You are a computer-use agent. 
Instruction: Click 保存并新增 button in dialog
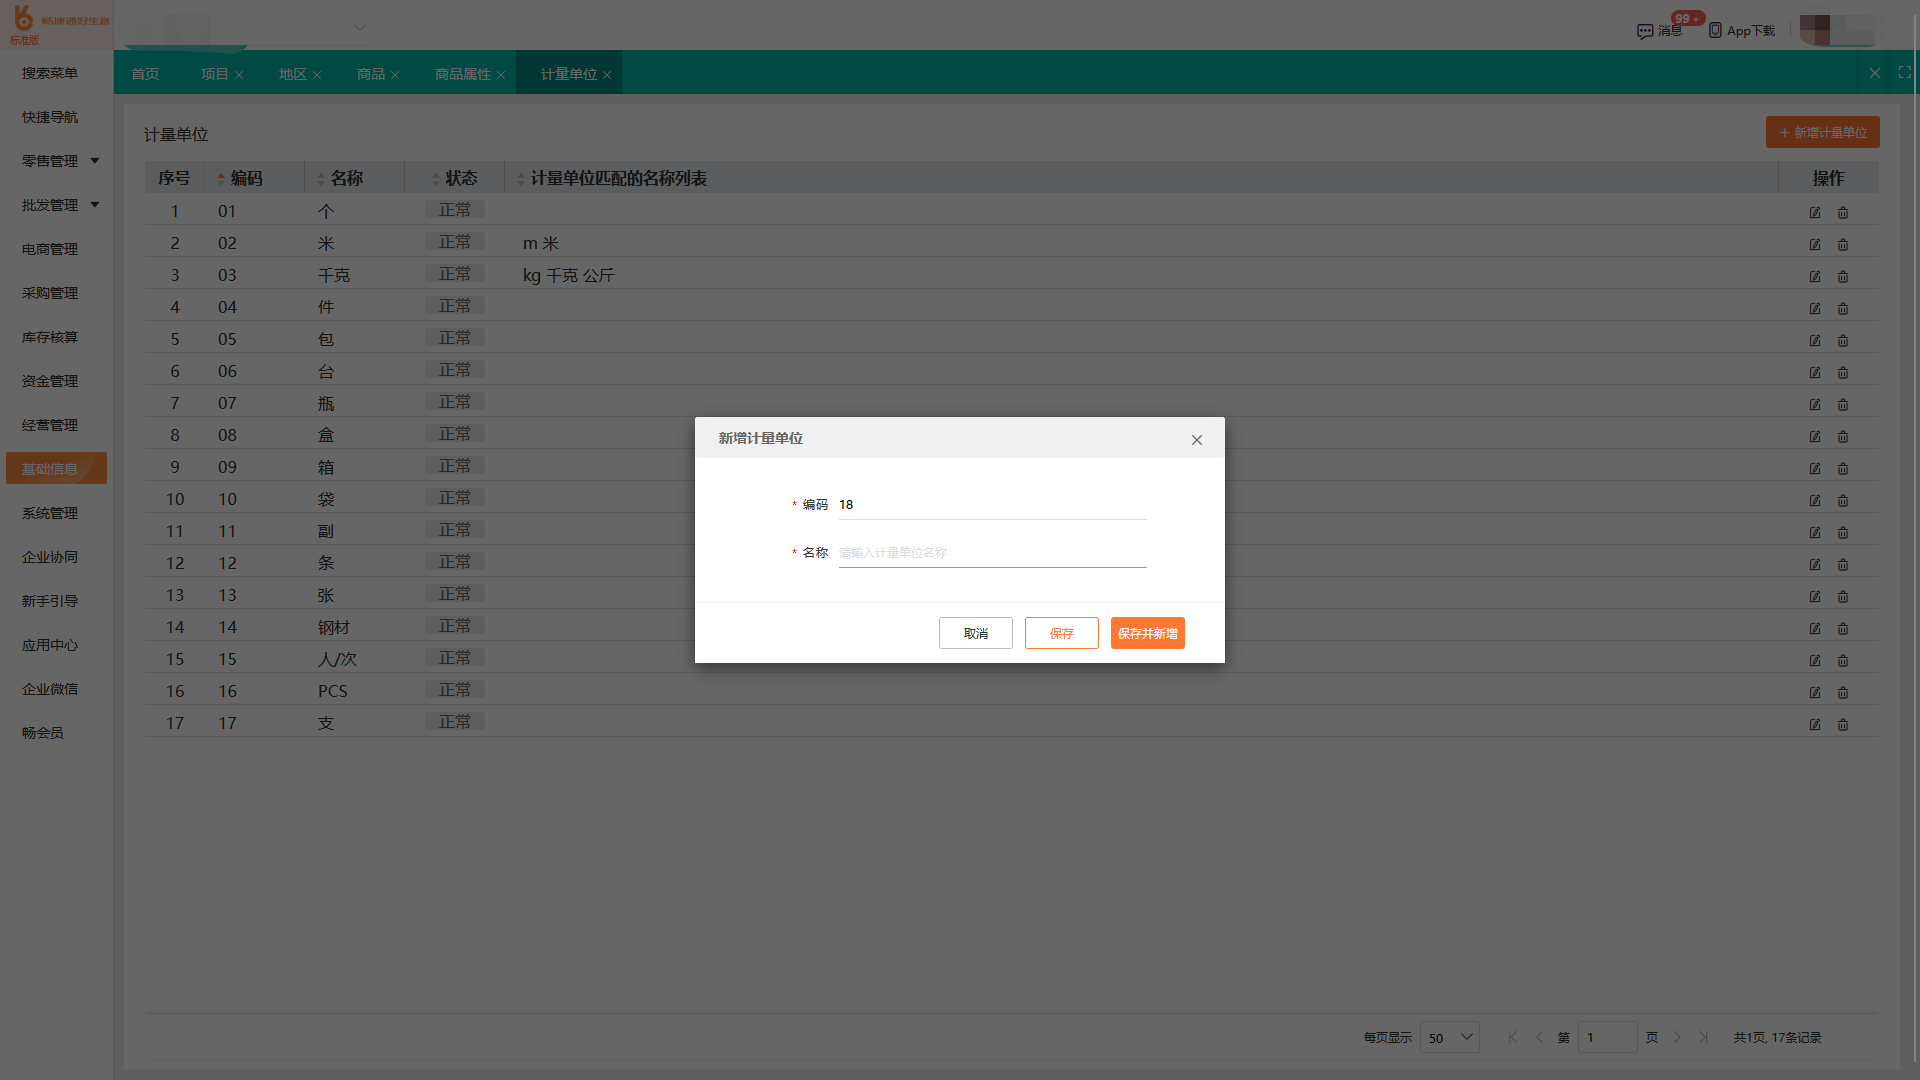click(1146, 633)
